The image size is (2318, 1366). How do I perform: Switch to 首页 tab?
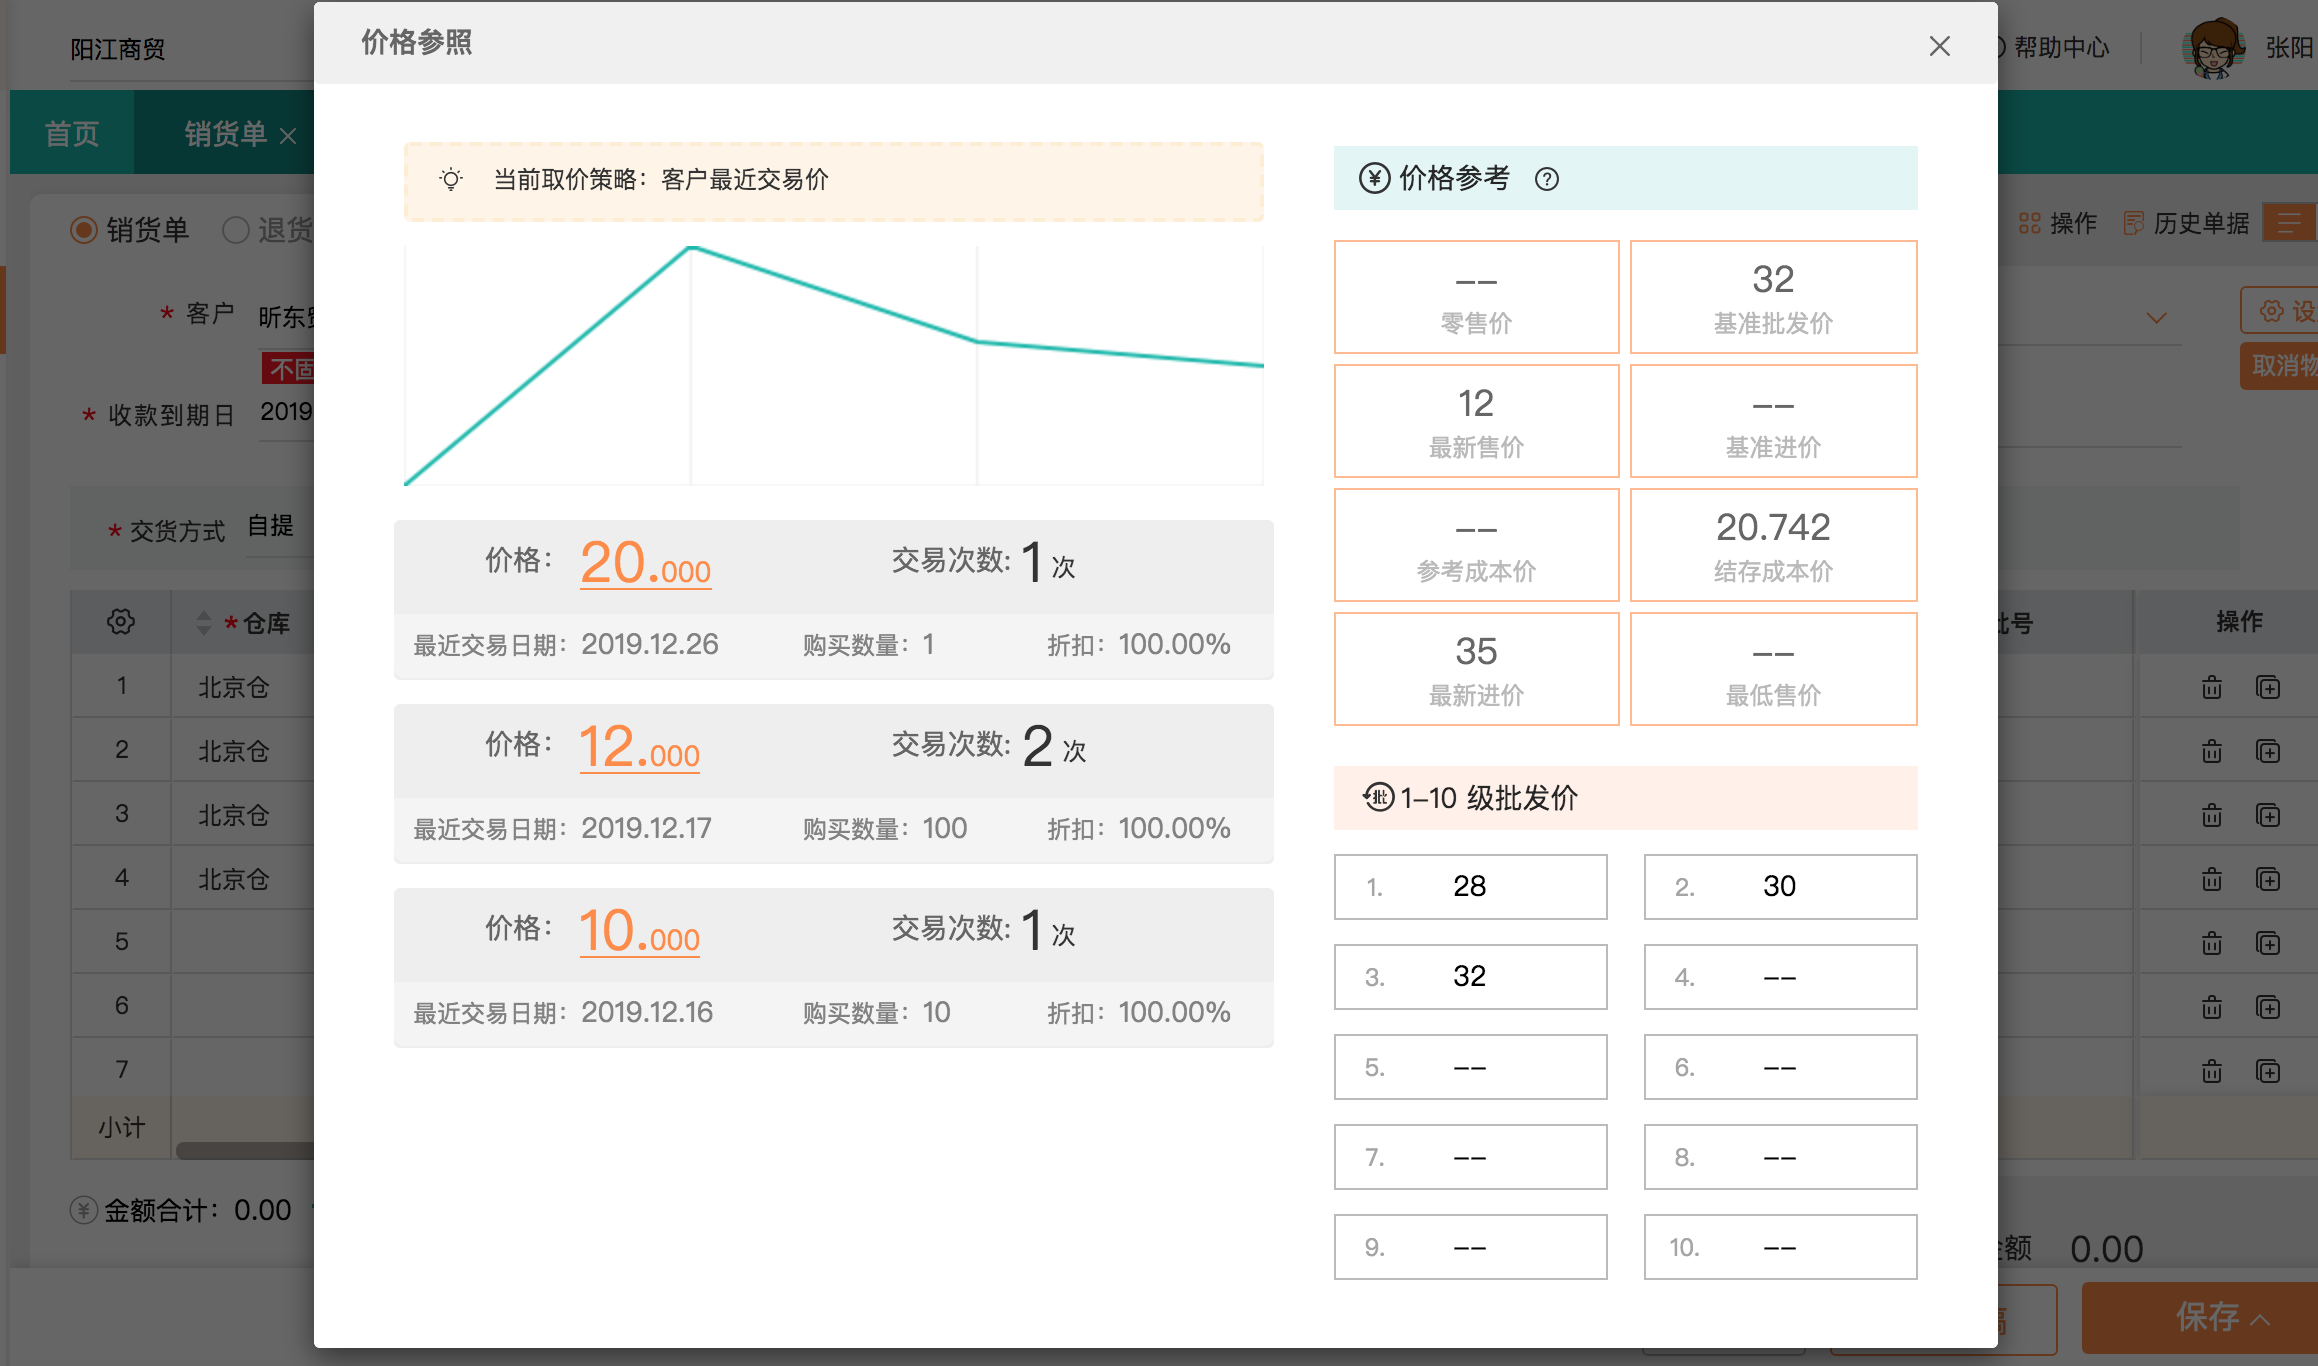70,135
